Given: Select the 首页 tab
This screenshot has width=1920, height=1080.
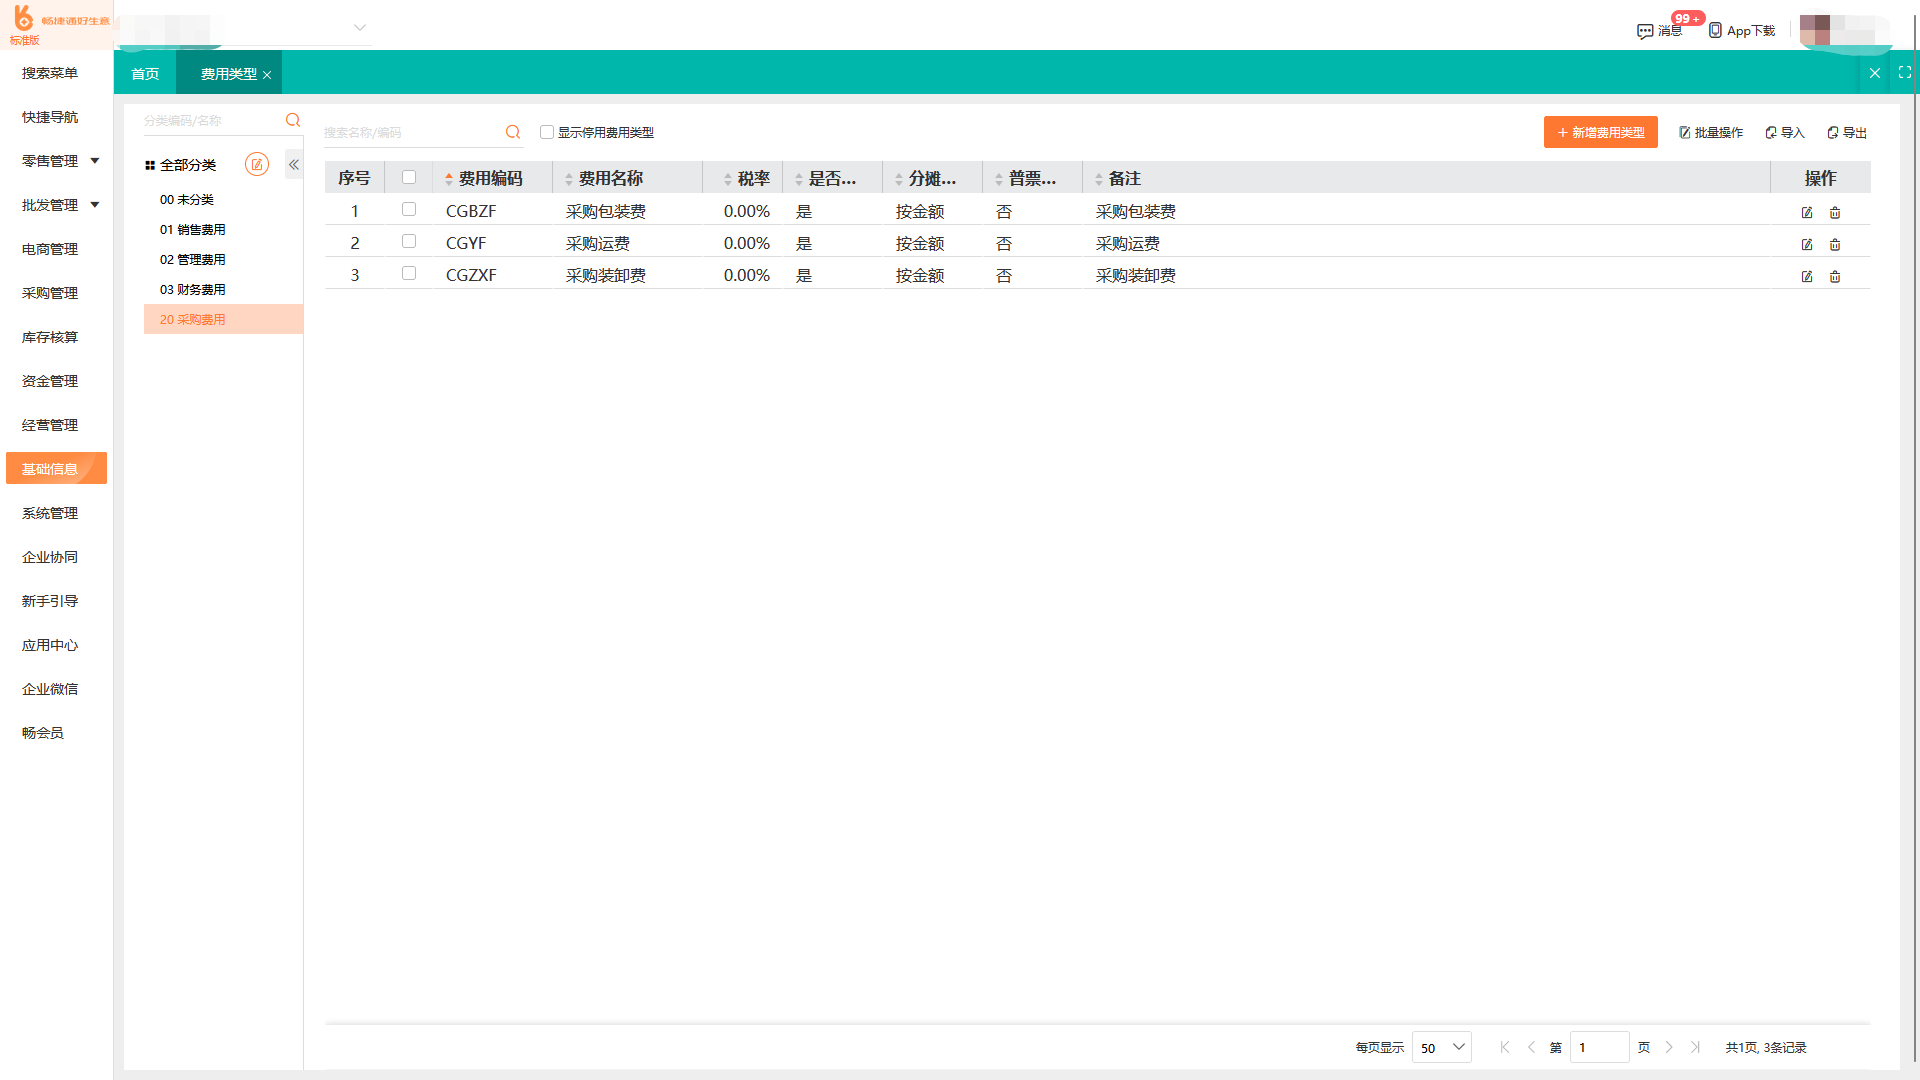Looking at the screenshot, I should (145, 74).
